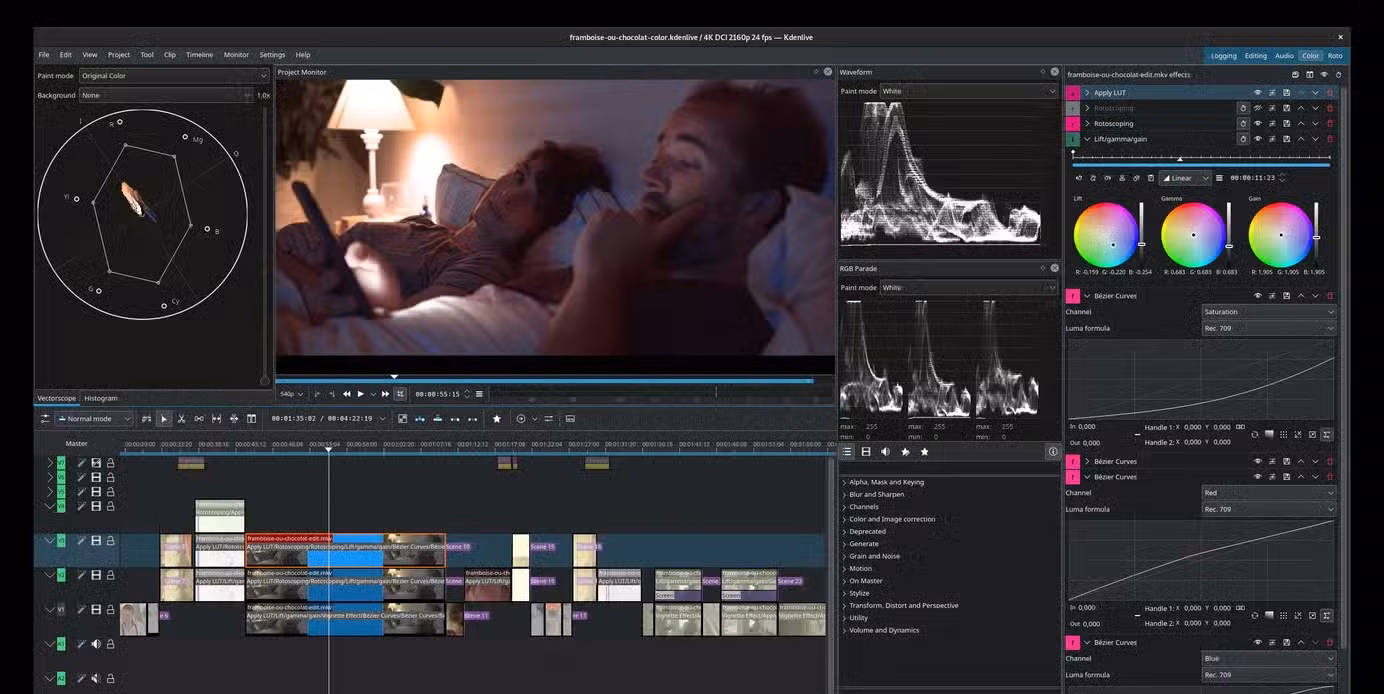Screen dimensions: 1384x694
Task: Activate the selection arrow tool in timeline
Action: (x=164, y=419)
